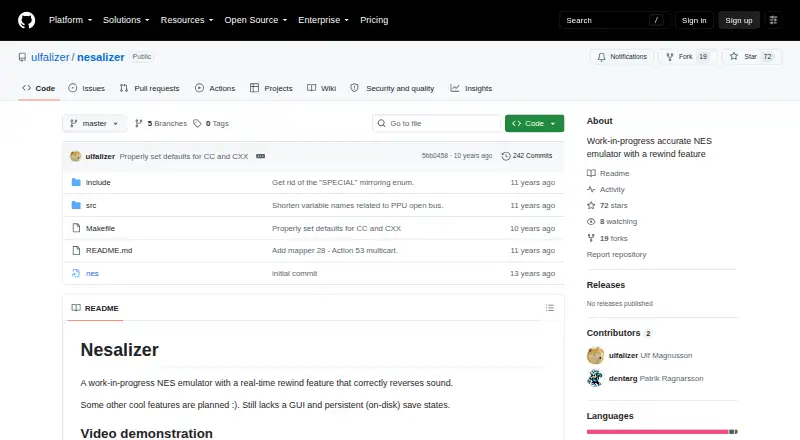This screenshot has height=440, width=800.
Task: Open the master branch selector
Action: click(x=94, y=124)
